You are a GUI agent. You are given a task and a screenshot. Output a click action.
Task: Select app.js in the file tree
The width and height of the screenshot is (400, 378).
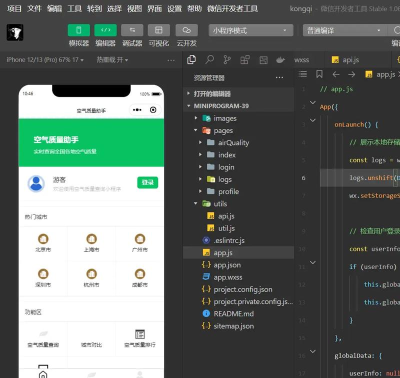coord(239,253)
